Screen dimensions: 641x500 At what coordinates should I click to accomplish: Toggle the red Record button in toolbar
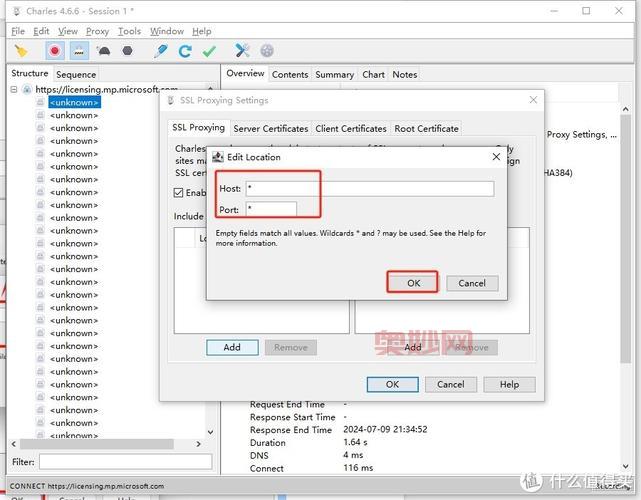point(54,51)
